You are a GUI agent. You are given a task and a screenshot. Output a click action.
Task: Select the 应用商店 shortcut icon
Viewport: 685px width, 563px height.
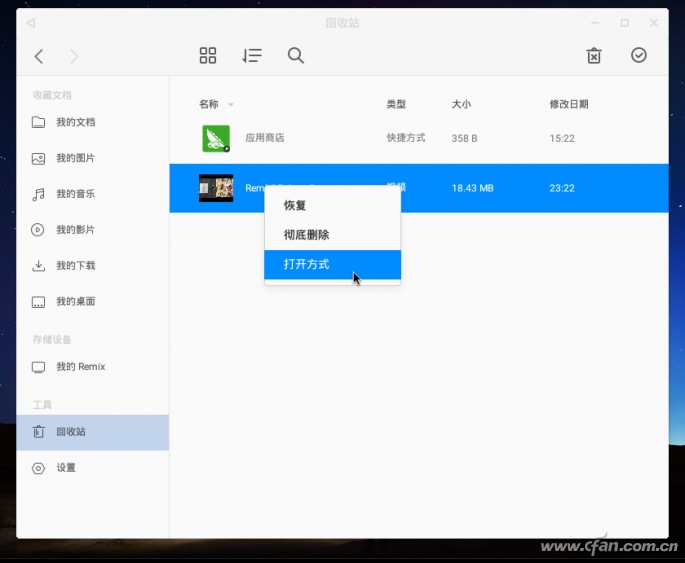[x=216, y=138]
